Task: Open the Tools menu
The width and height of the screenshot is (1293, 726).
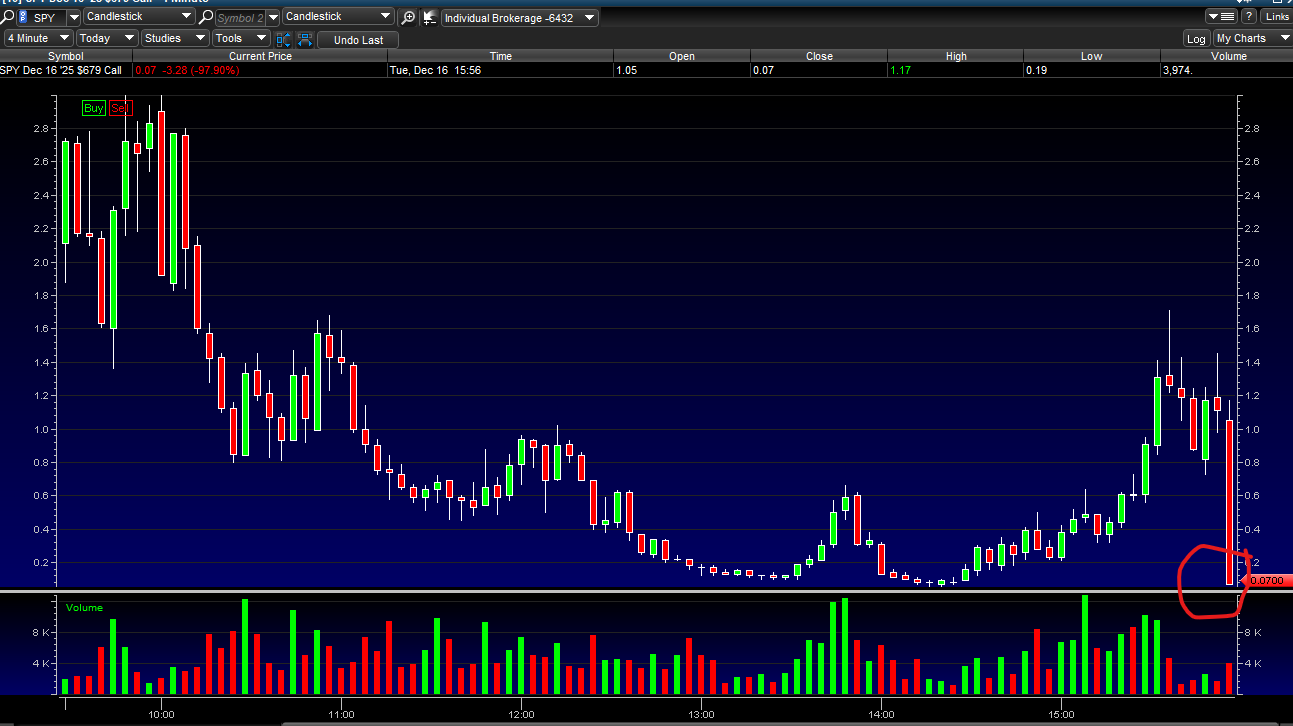Action: pyautogui.click(x=241, y=38)
